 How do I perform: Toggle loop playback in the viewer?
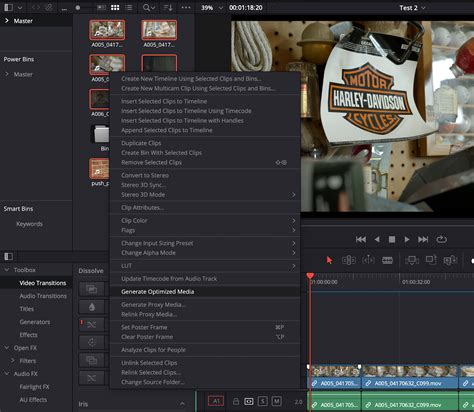441,239
